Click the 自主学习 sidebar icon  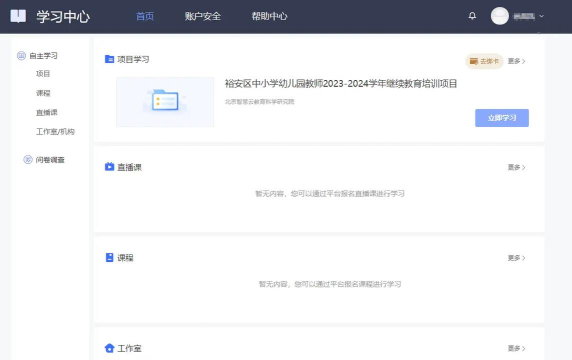pyautogui.click(x=22, y=55)
